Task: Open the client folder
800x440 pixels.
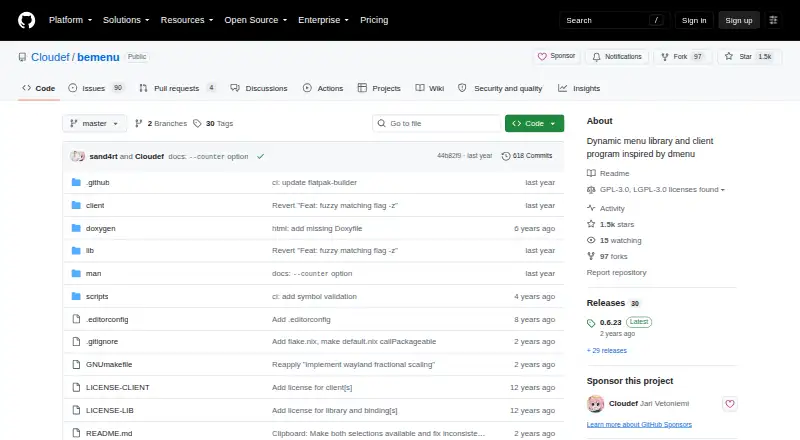Action: pyautogui.click(x=95, y=205)
